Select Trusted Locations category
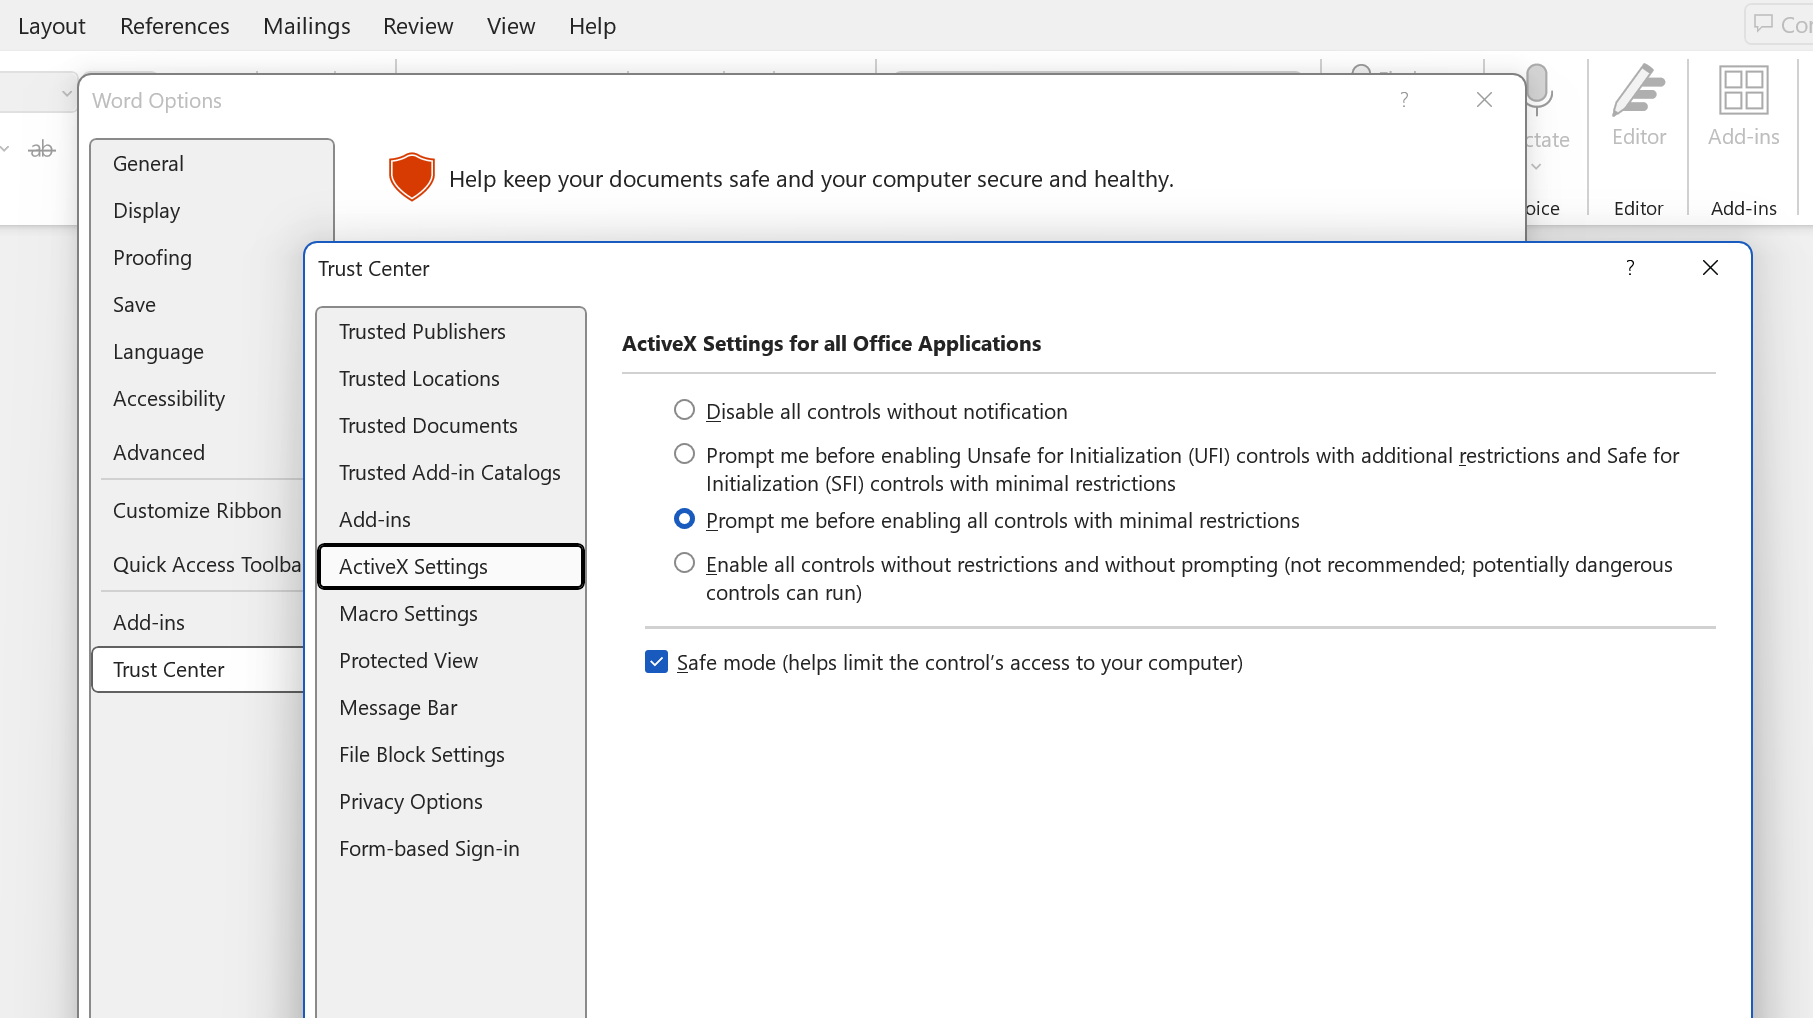The height and width of the screenshot is (1018, 1813). point(451,379)
